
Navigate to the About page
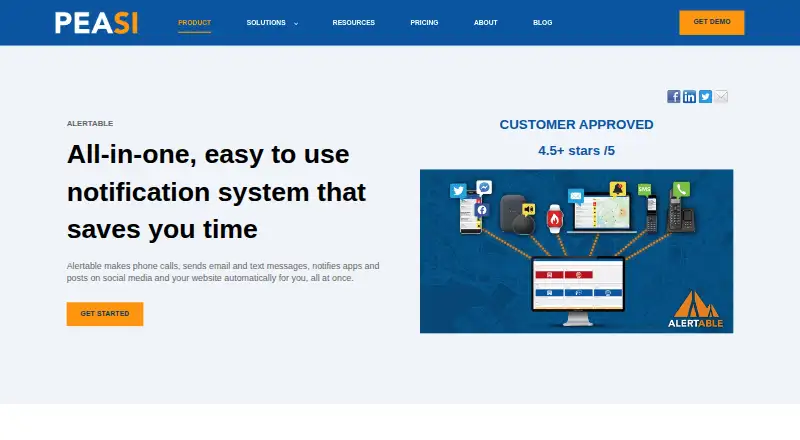(x=485, y=22)
